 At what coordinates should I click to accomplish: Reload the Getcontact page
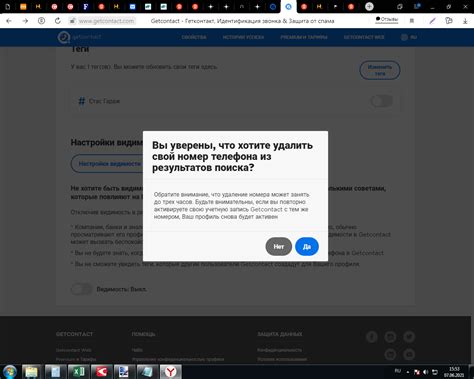[x=58, y=21]
